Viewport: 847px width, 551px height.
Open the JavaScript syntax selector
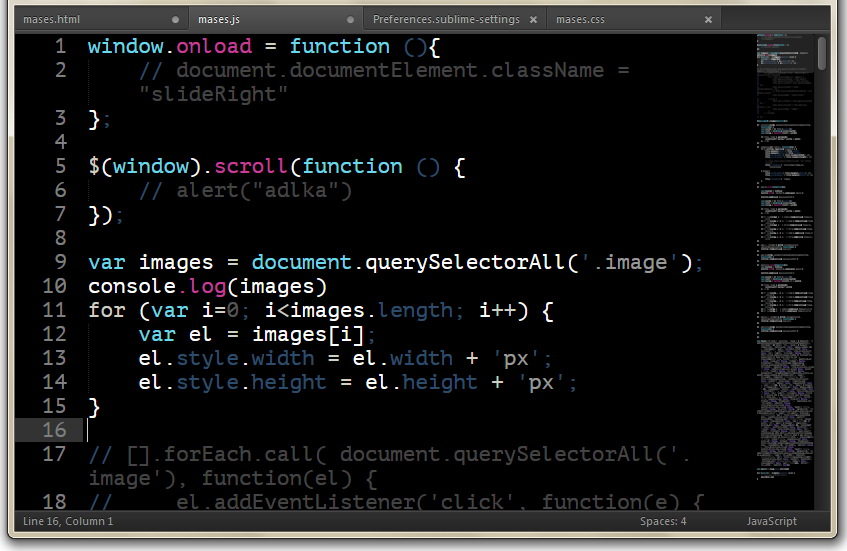click(x=771, y=521)
